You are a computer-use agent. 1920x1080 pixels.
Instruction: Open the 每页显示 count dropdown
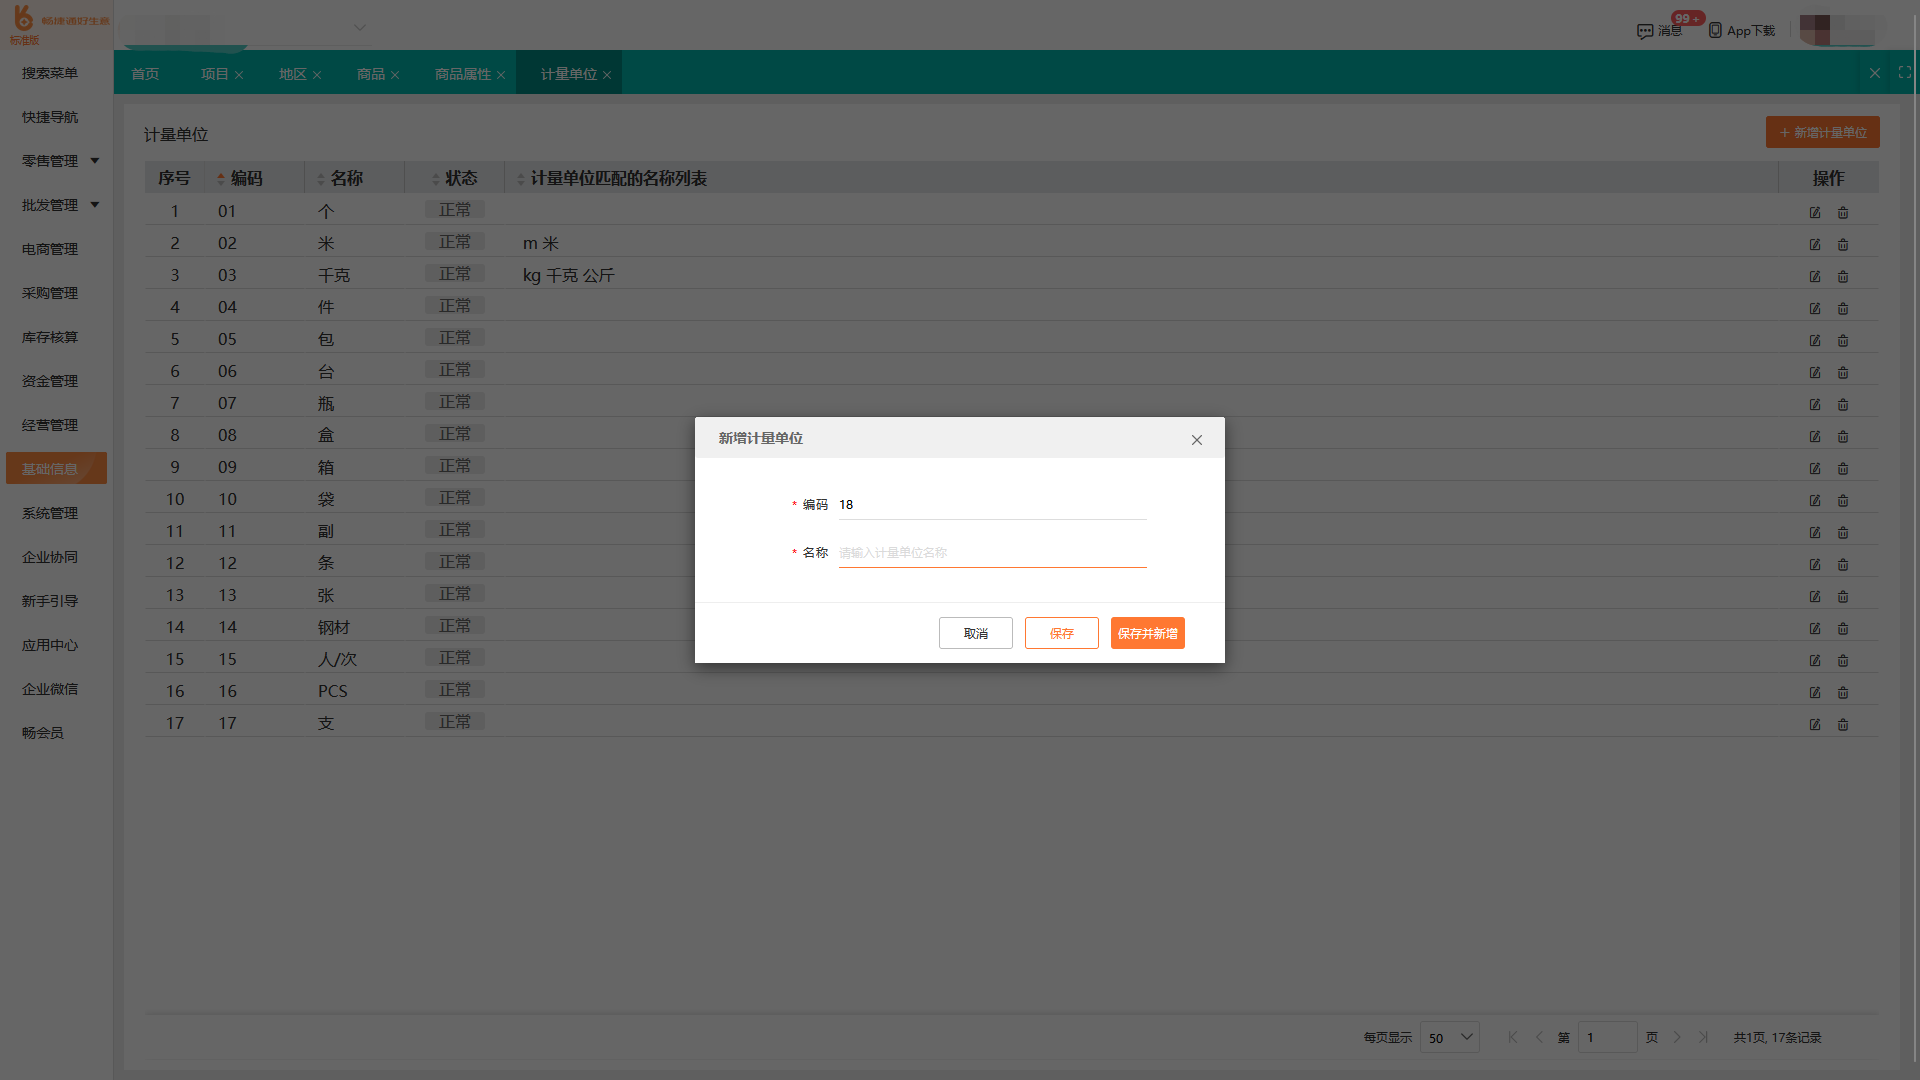[x=1449, y=1038]
